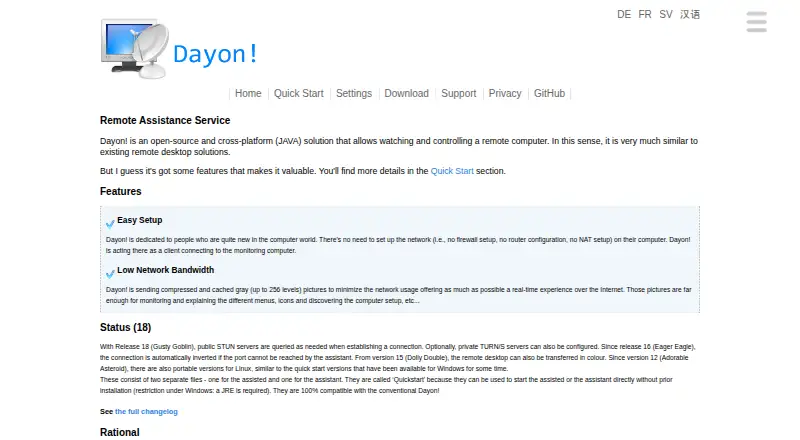Open the Privacy page
Image resolution: width=800 pixels, height=440 pixels.
tap(505, 93)
